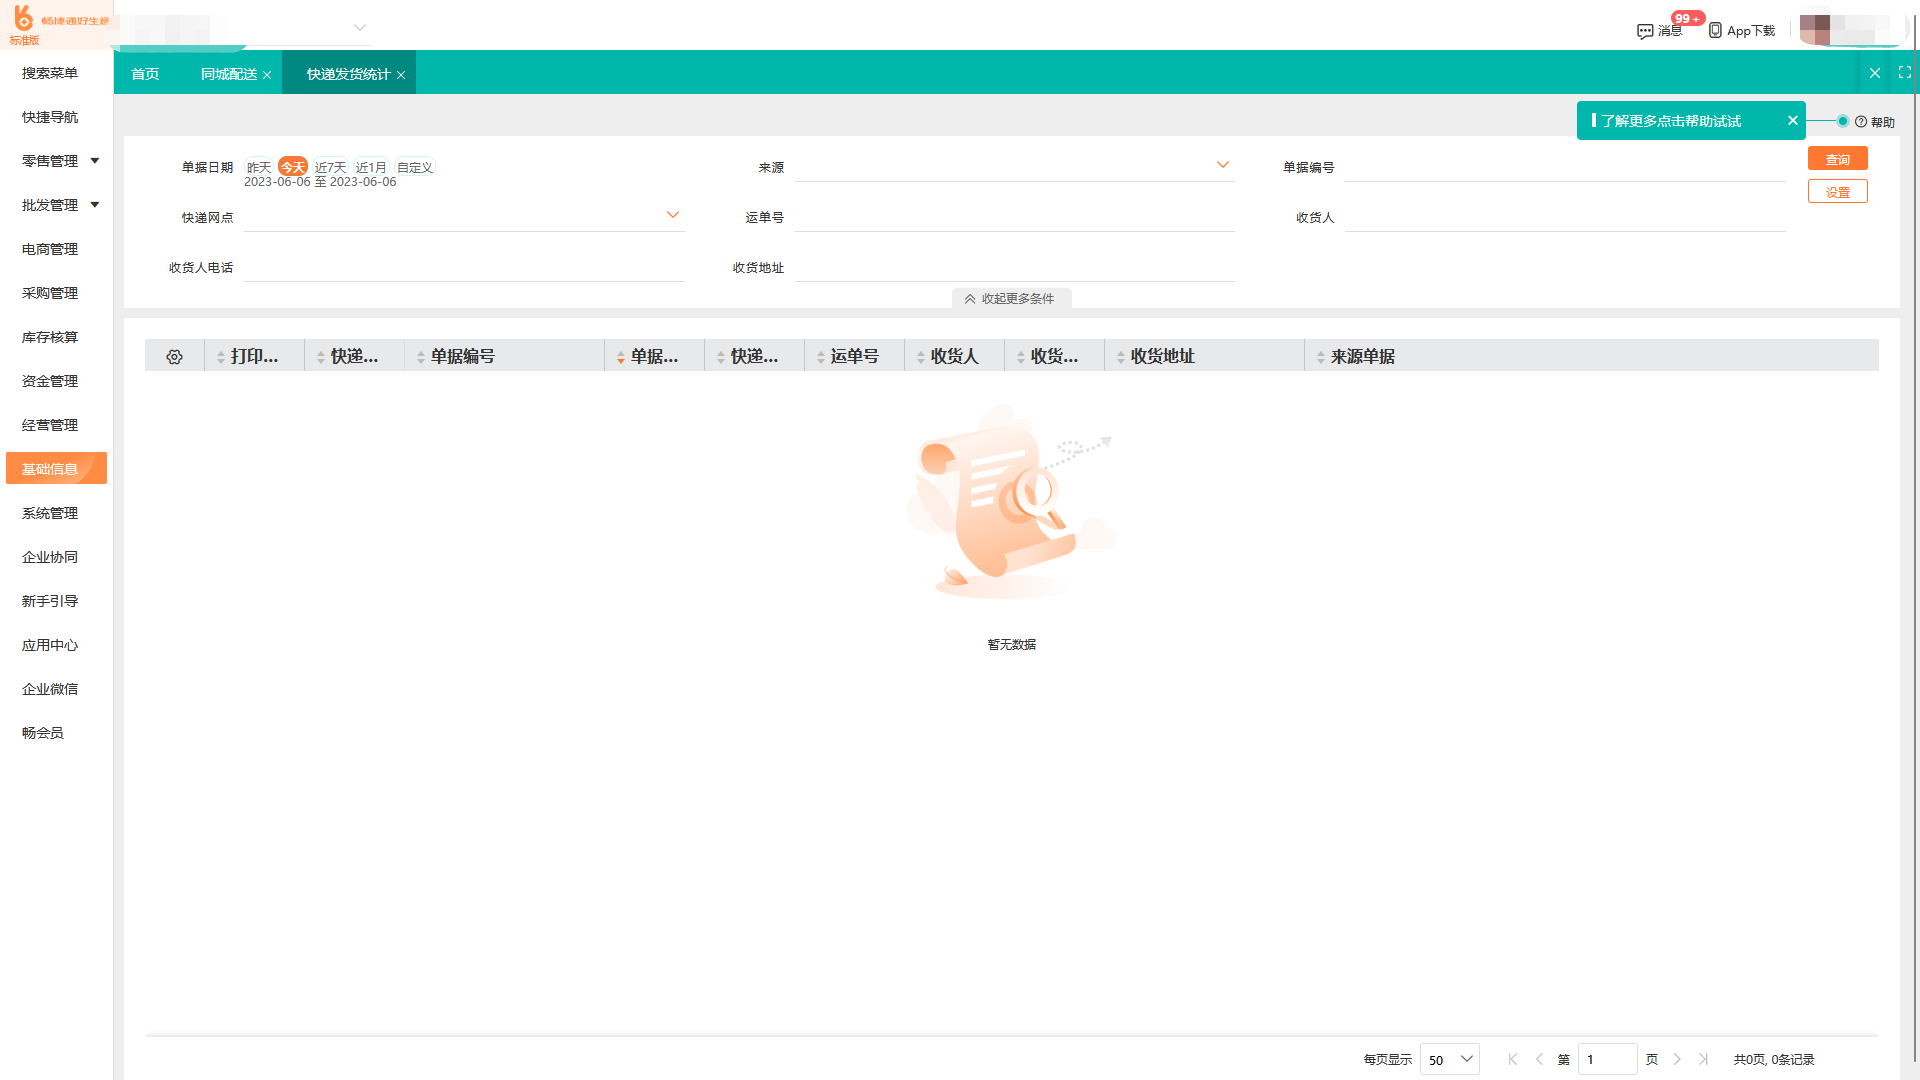Click the 今天 date filter icon
The height and width of the screenshot is (1080, 1920).
289,165
